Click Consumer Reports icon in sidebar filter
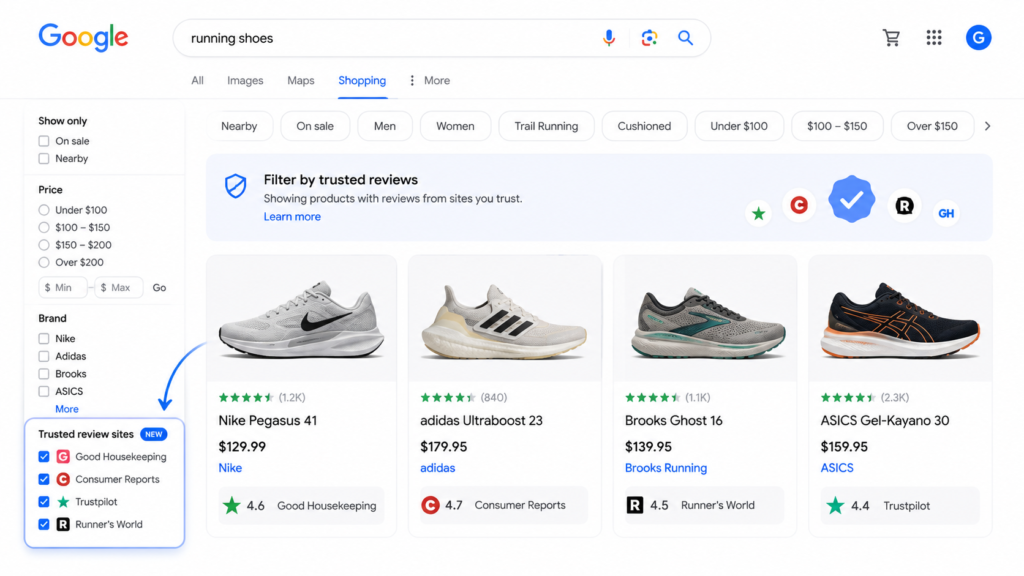The image size is (1024, 576). [x=63, y=479]
